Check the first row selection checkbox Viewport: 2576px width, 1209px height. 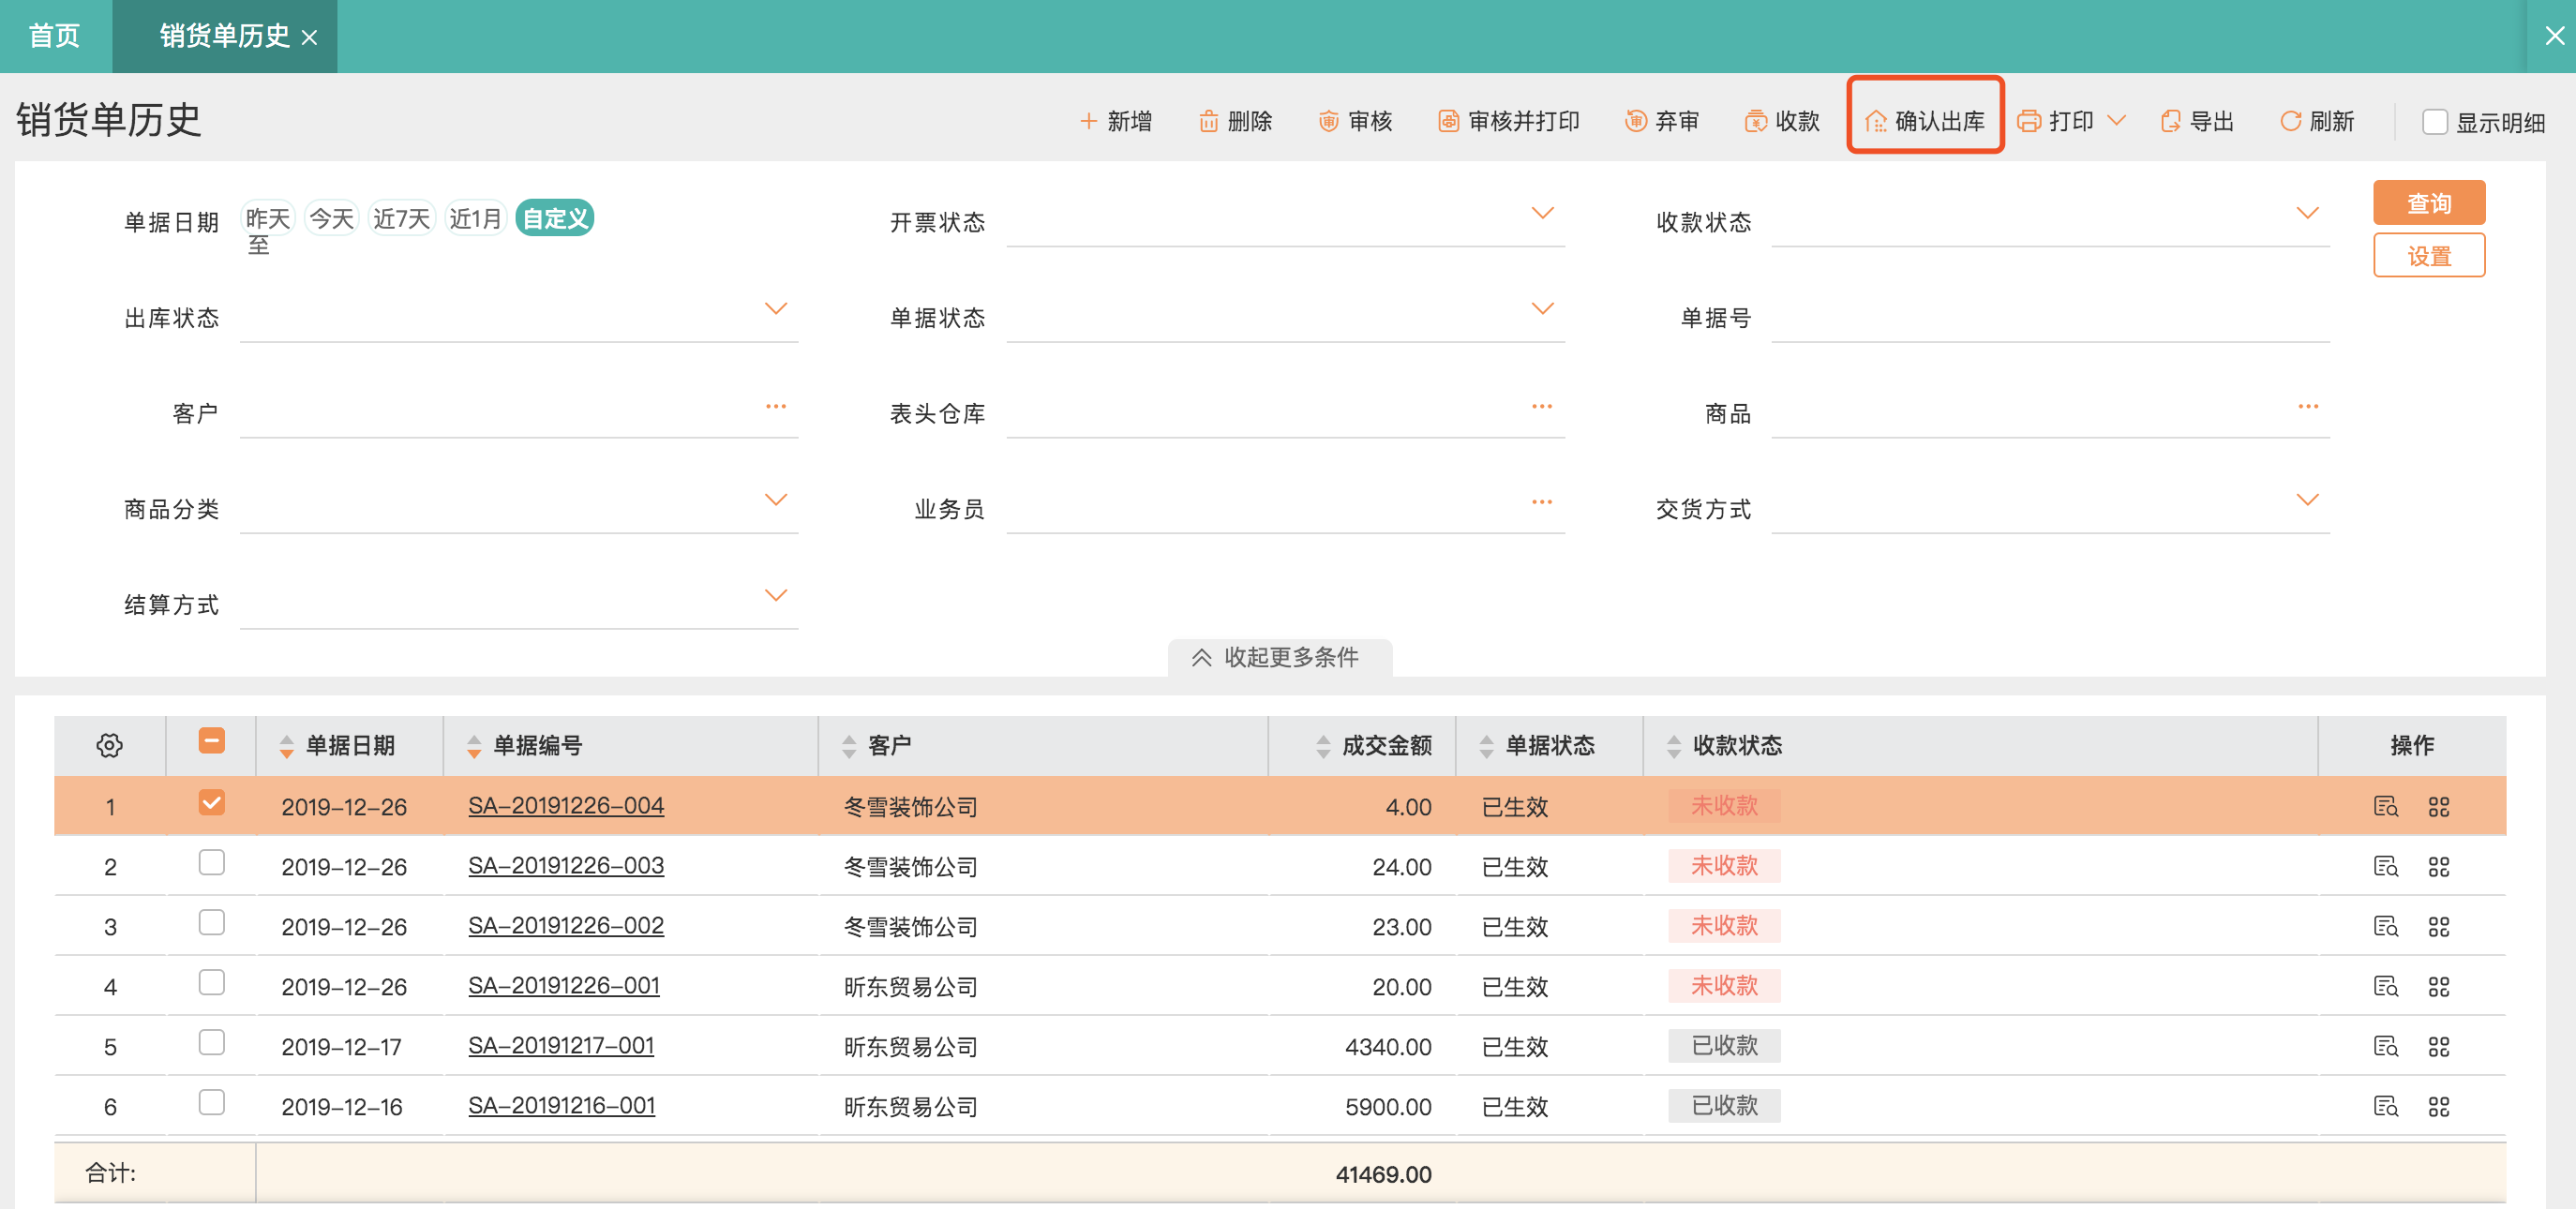209,803
